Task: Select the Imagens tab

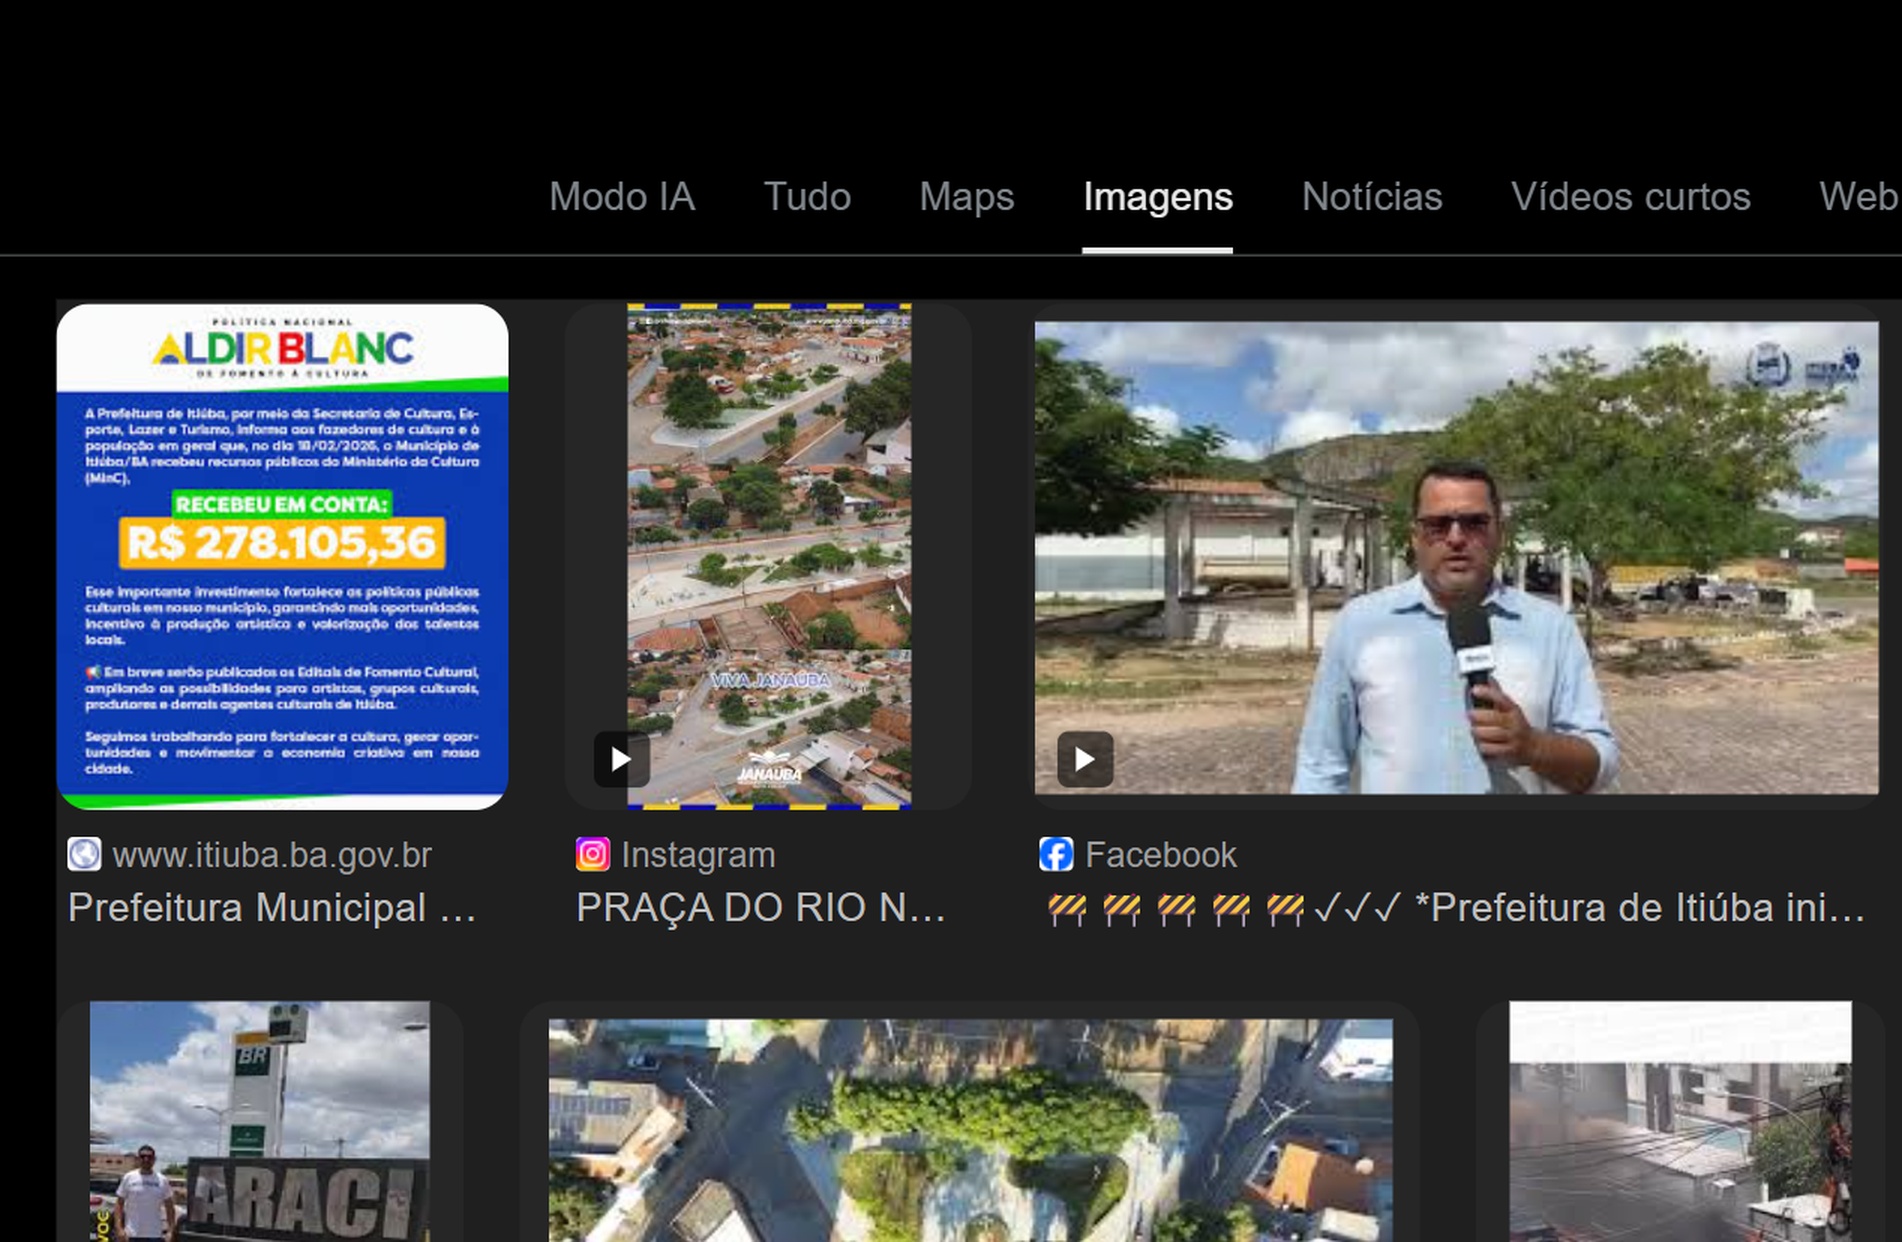Action: click(x=1157, y=197)
